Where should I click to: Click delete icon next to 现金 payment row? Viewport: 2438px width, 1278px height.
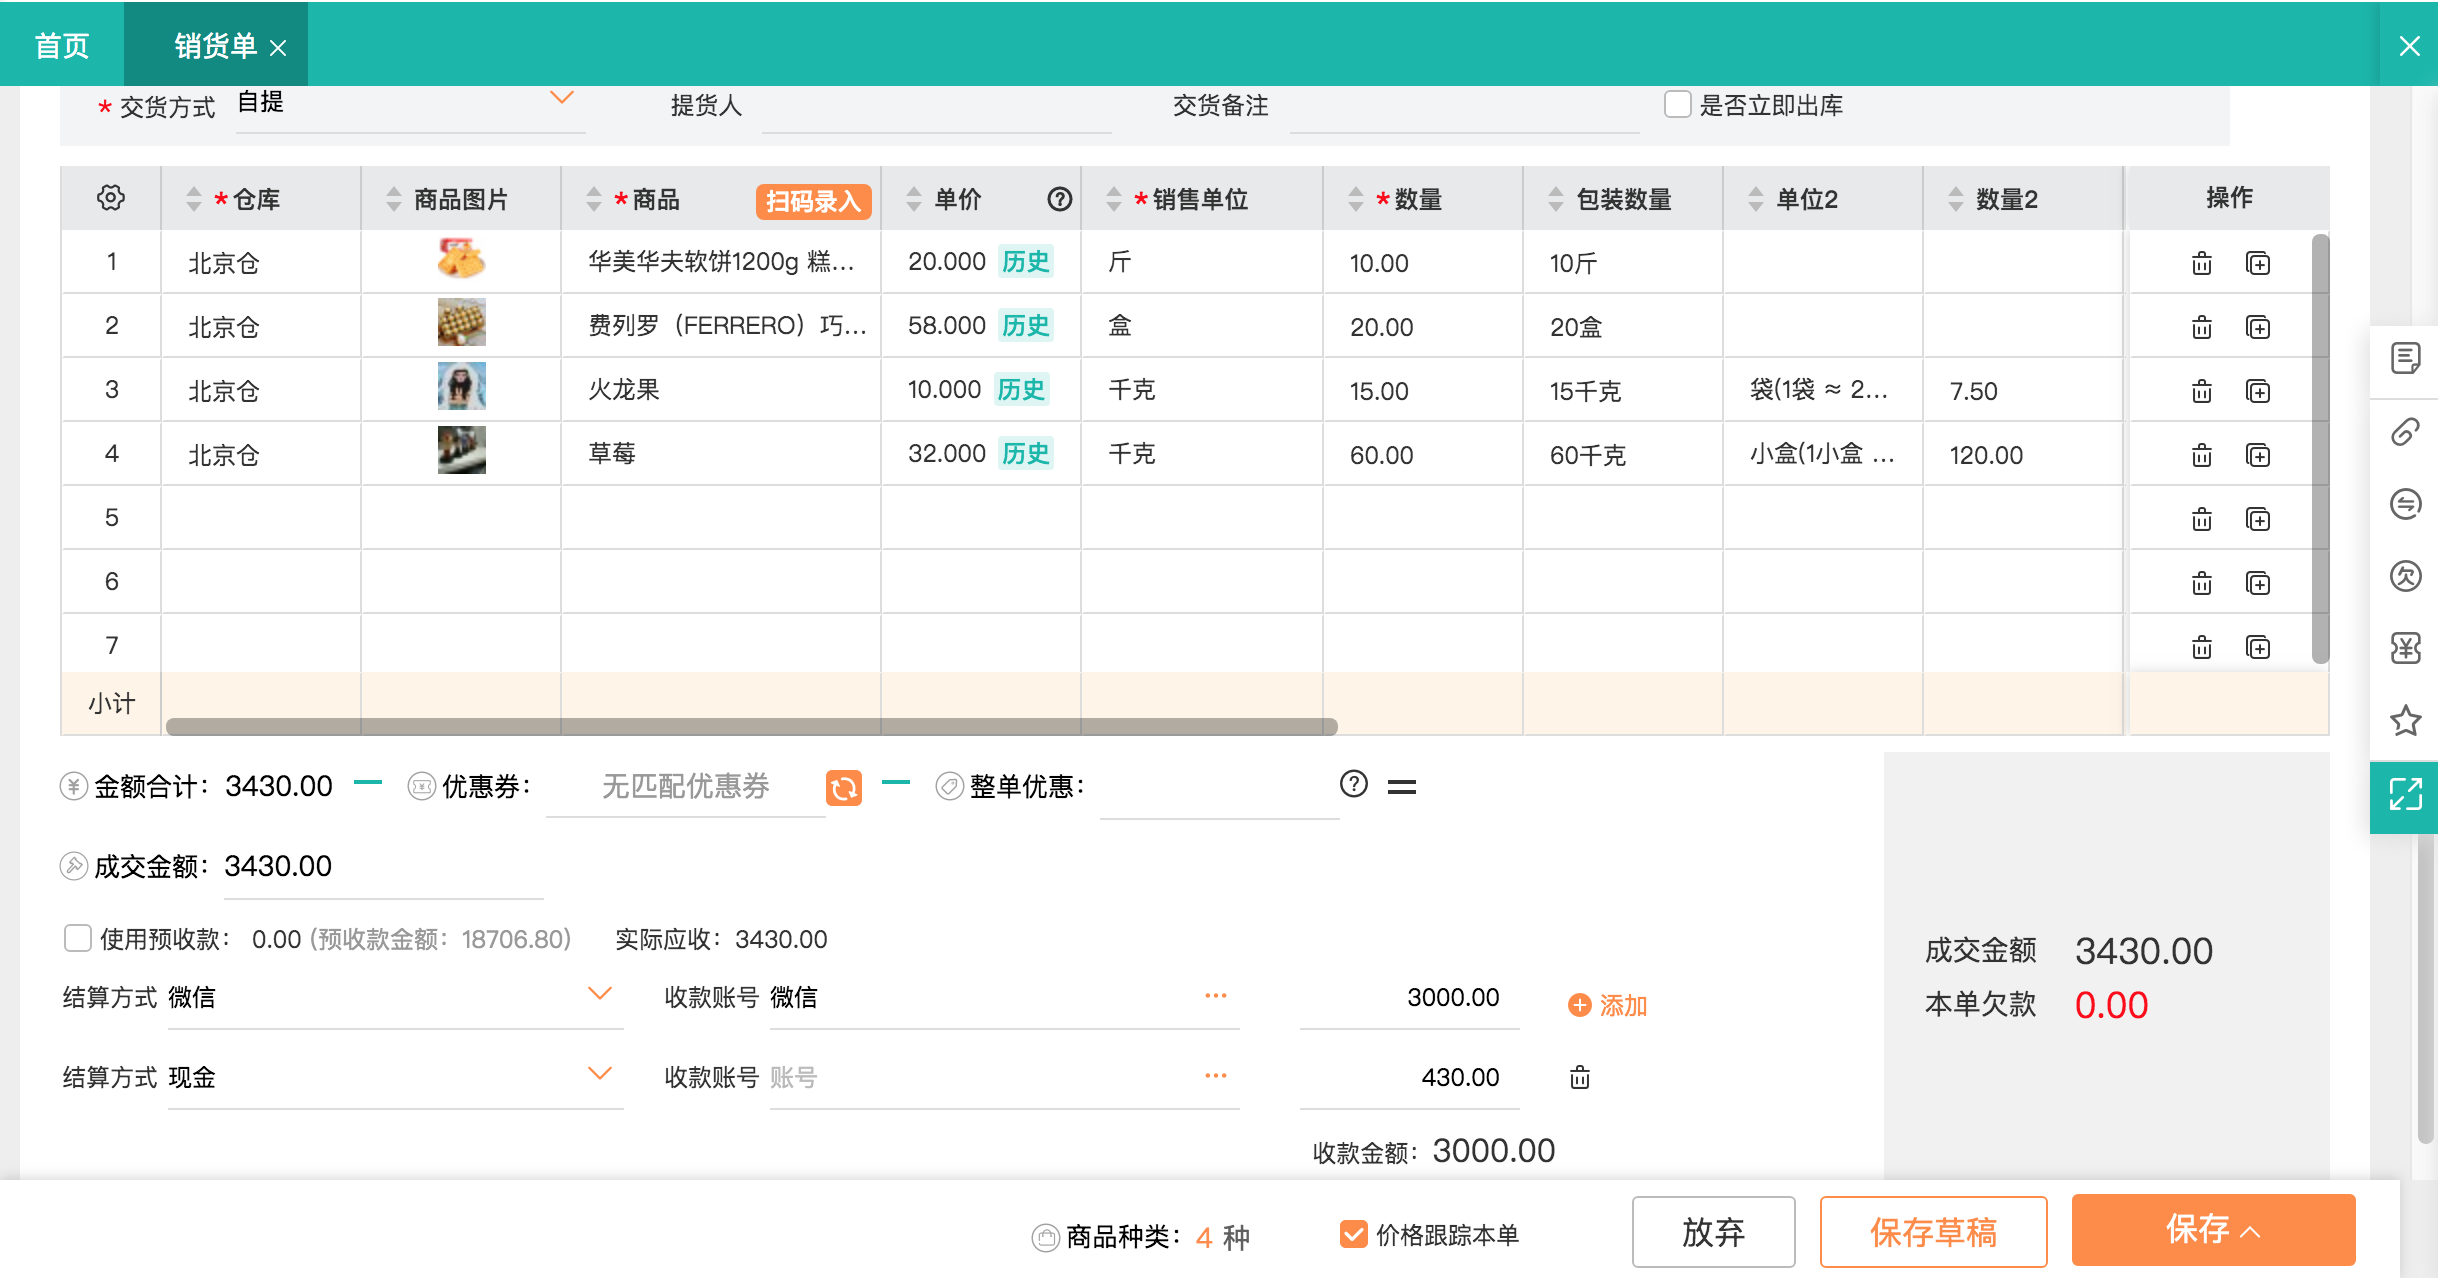(x=1579, y=1077)
